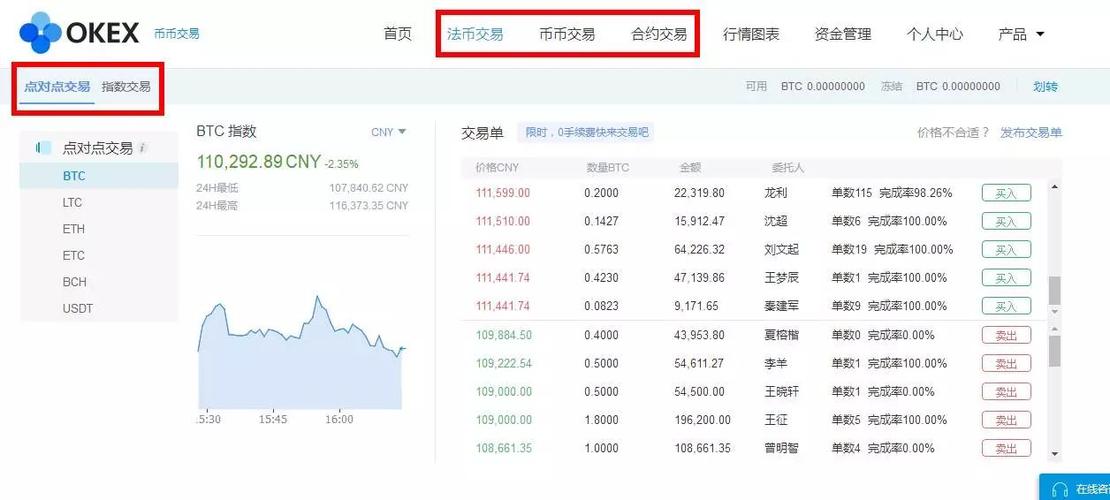Select the 点对点交易 tab

coord(57,87)
